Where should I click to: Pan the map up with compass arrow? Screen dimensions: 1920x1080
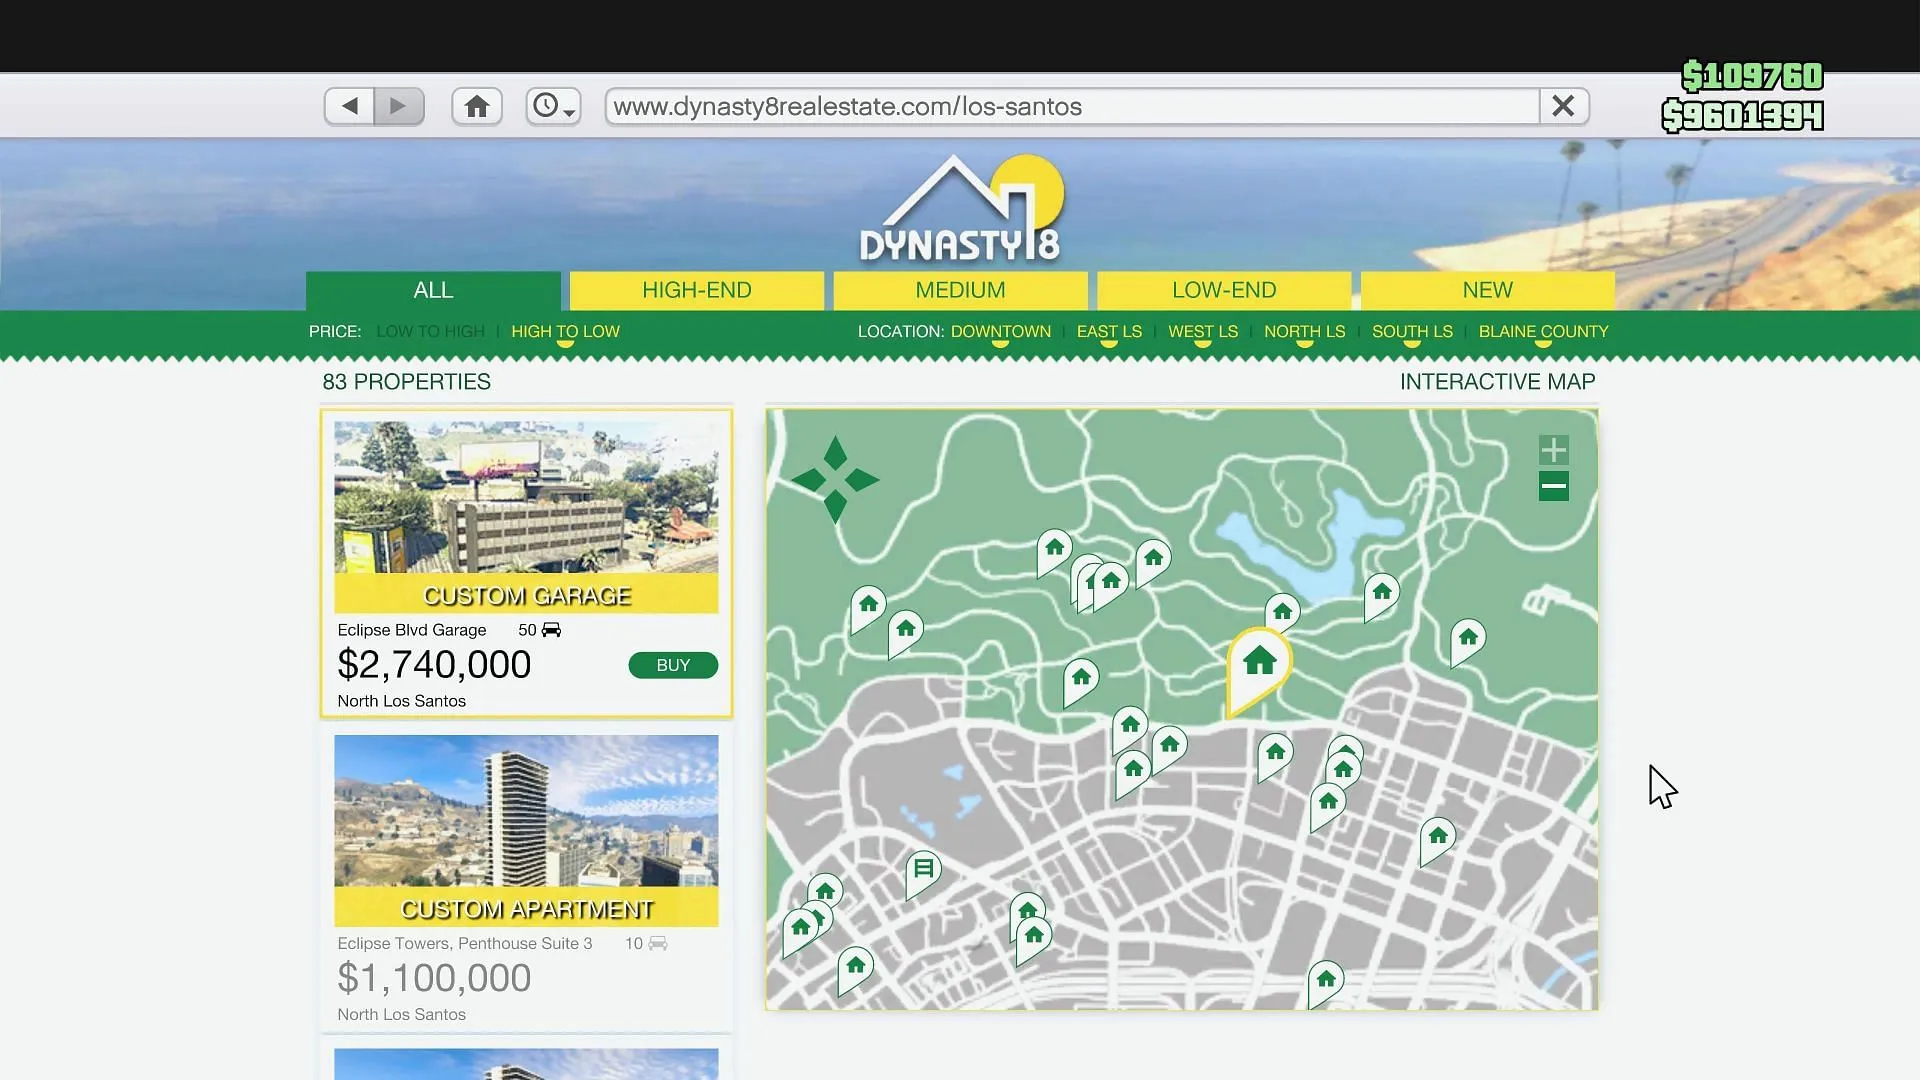(835, 453)
